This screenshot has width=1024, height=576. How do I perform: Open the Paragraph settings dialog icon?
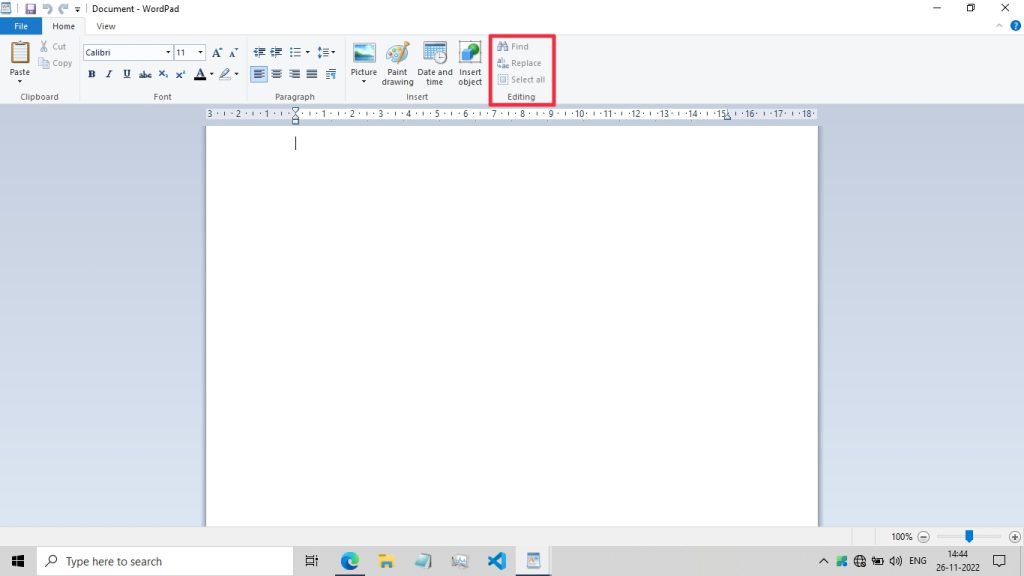(330, 74)
